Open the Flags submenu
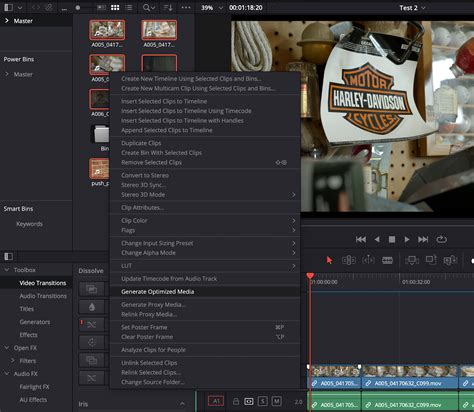 [x=205, y=230]
